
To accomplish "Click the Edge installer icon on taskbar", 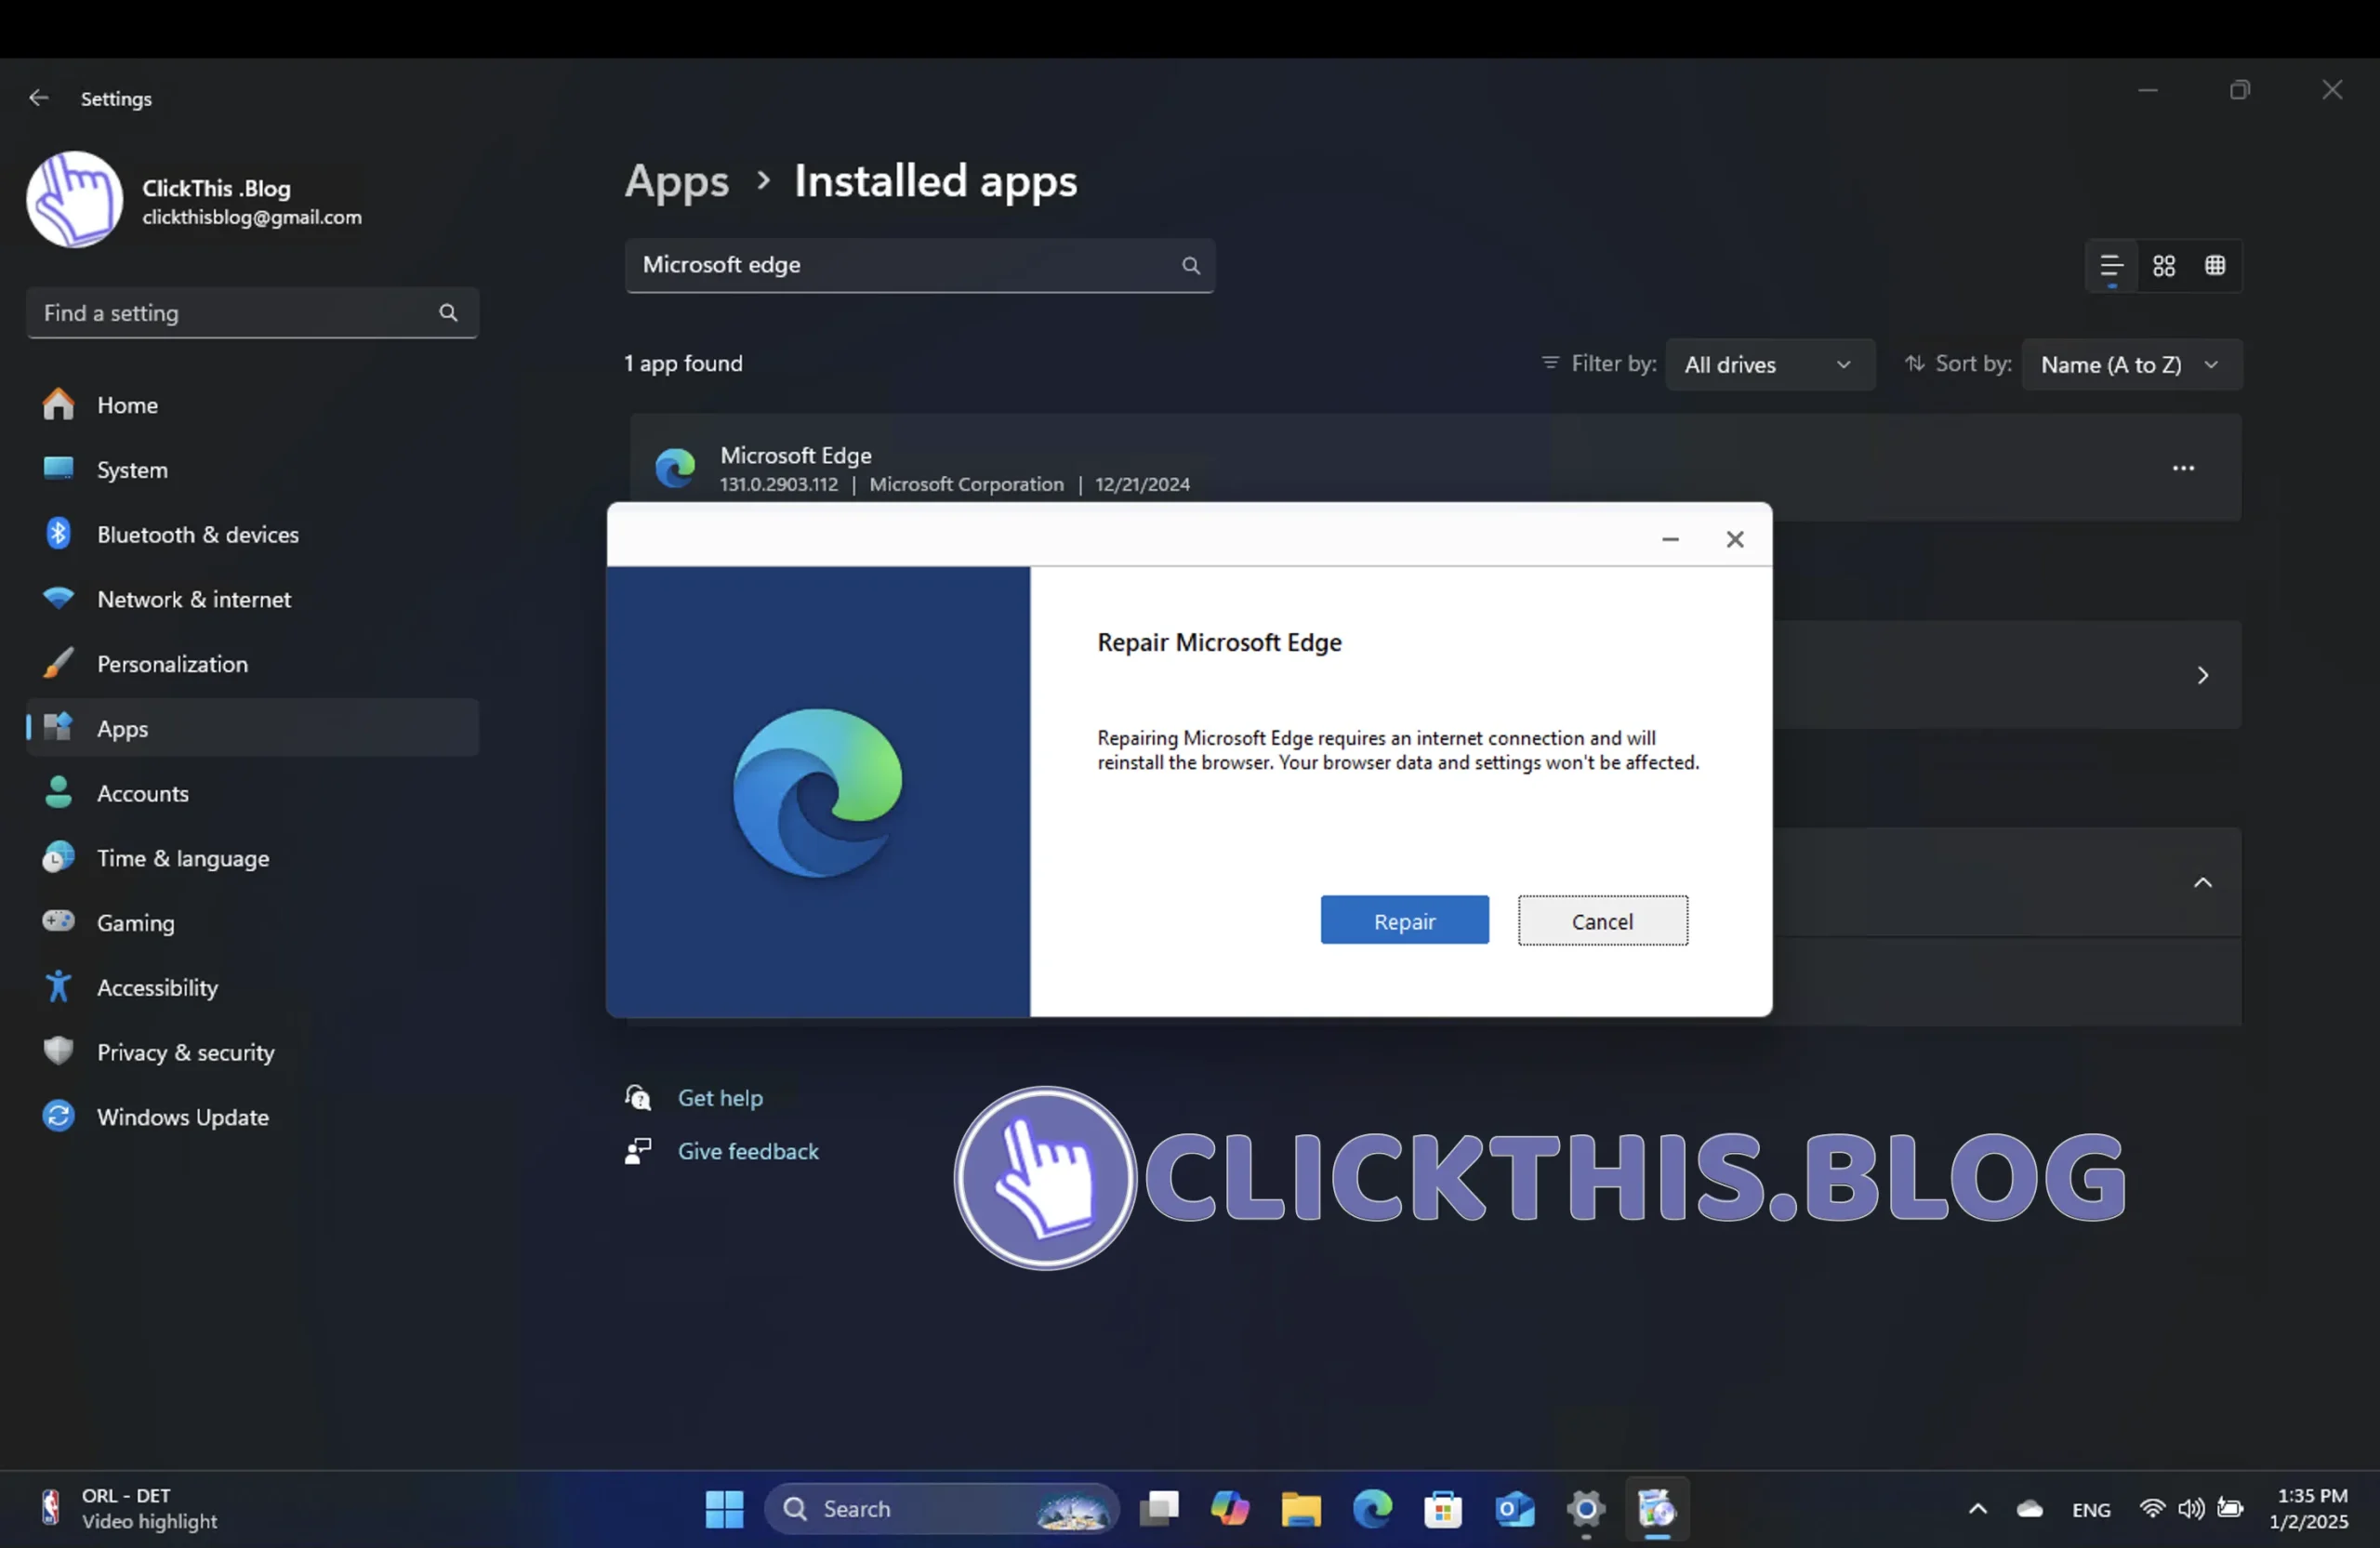I will coord(1657,1509).
